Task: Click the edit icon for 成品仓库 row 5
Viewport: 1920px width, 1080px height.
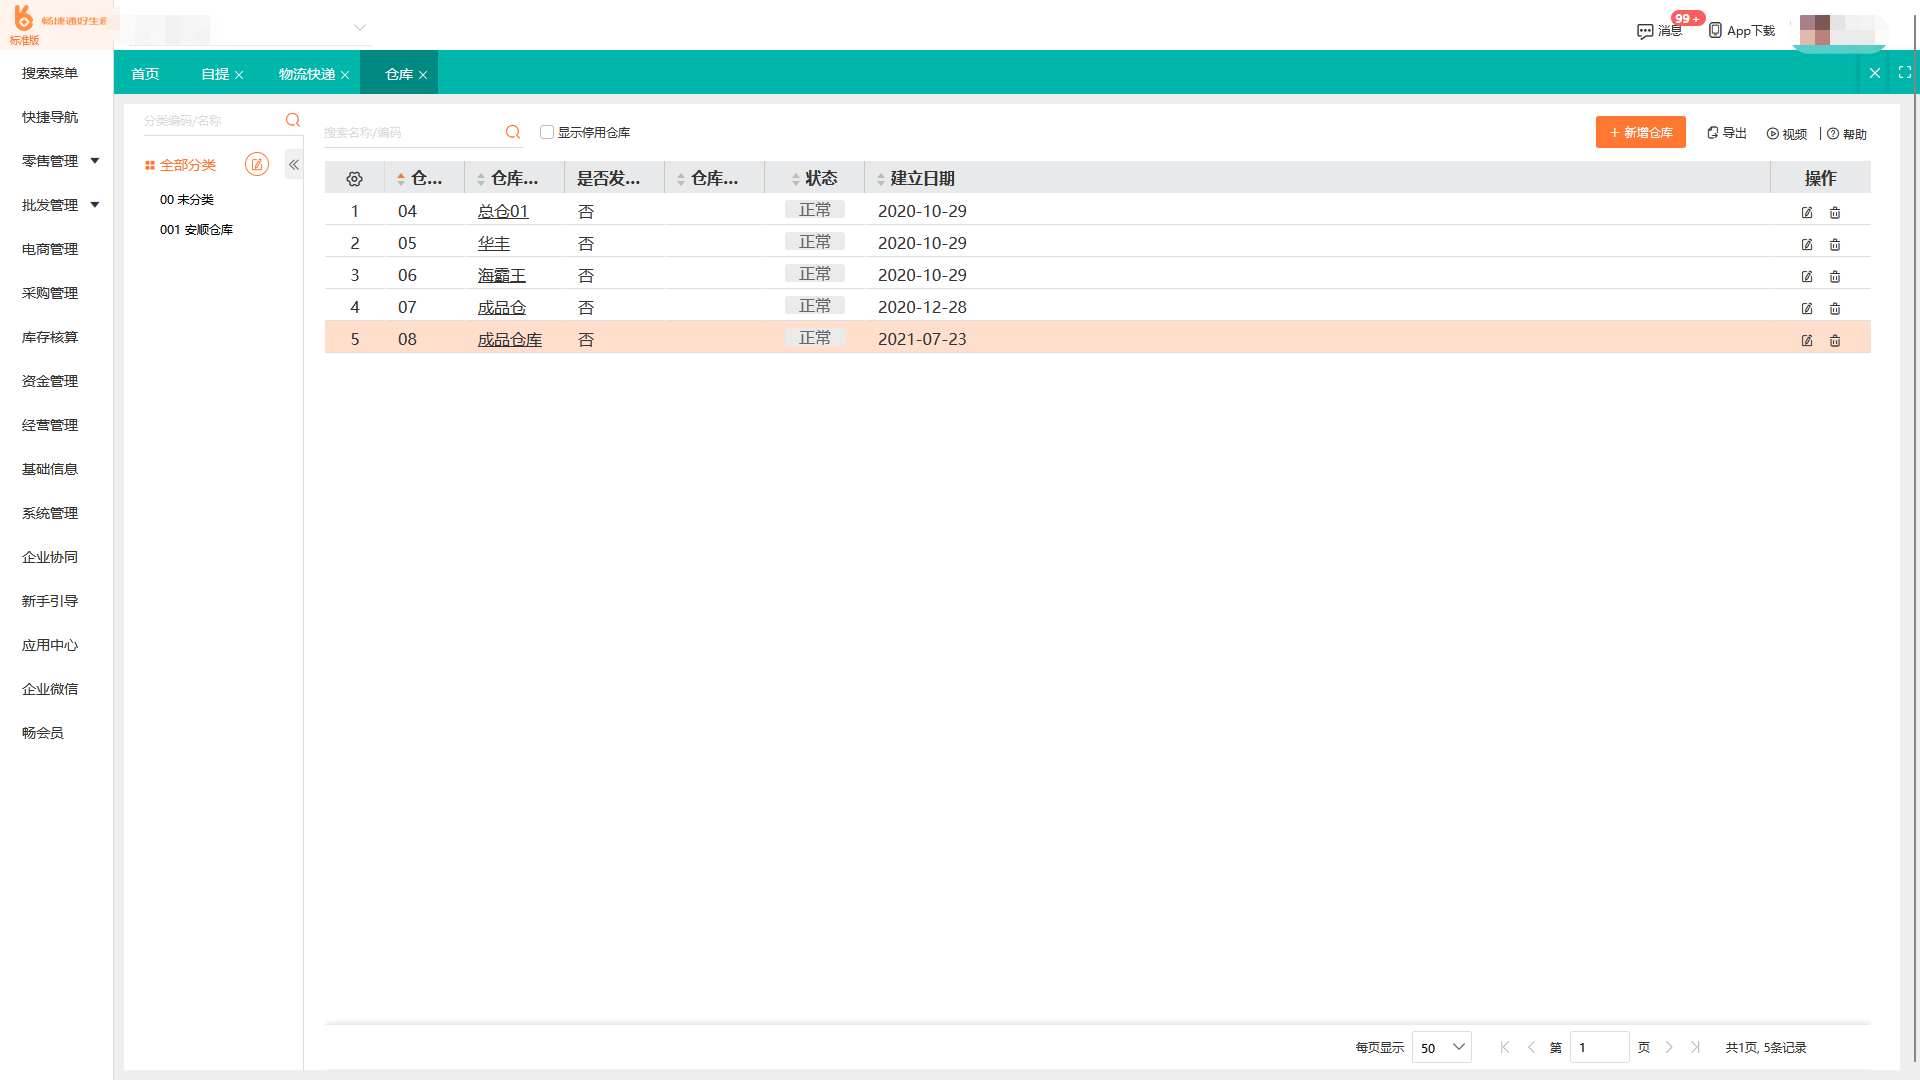Action: point(1807,339)
